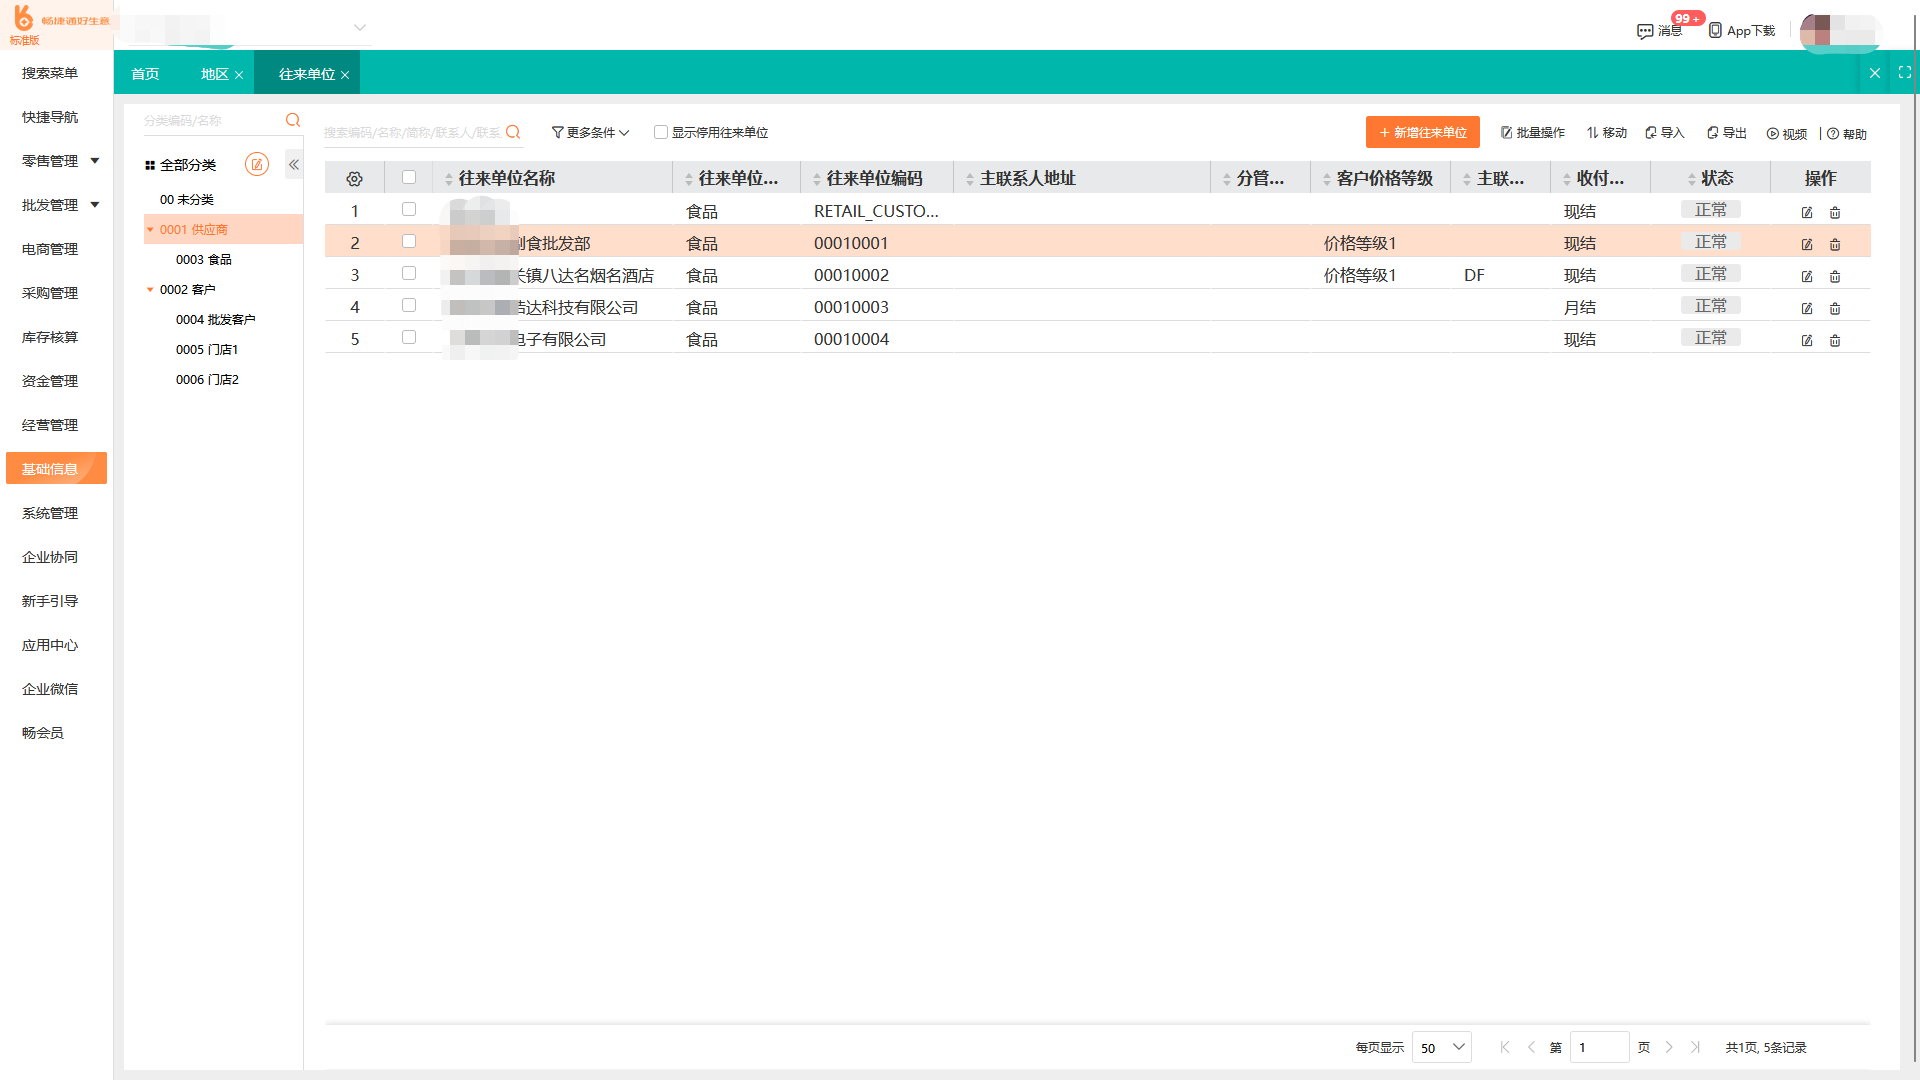
Task: Select all rows checkbox in header
Action: click(x=409, y=177)
